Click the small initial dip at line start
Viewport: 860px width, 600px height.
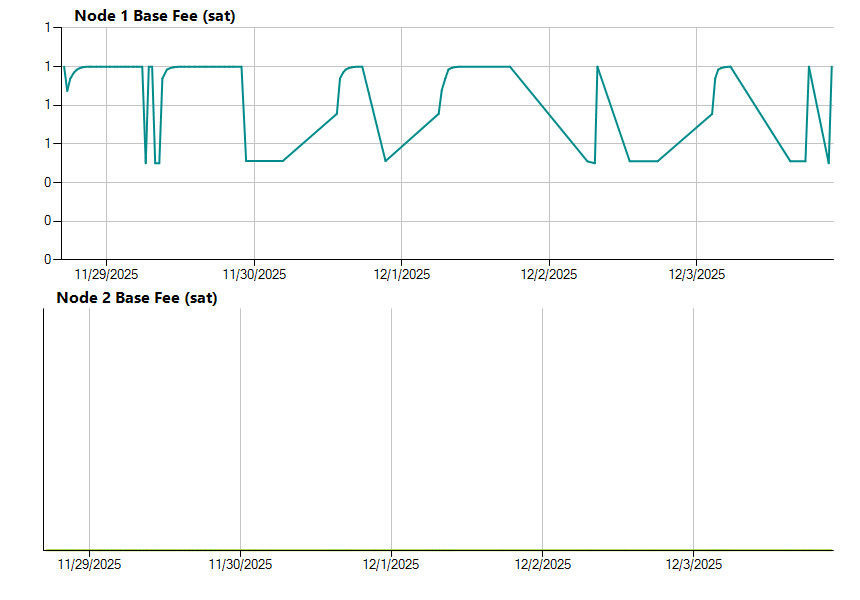pos(67,90)
